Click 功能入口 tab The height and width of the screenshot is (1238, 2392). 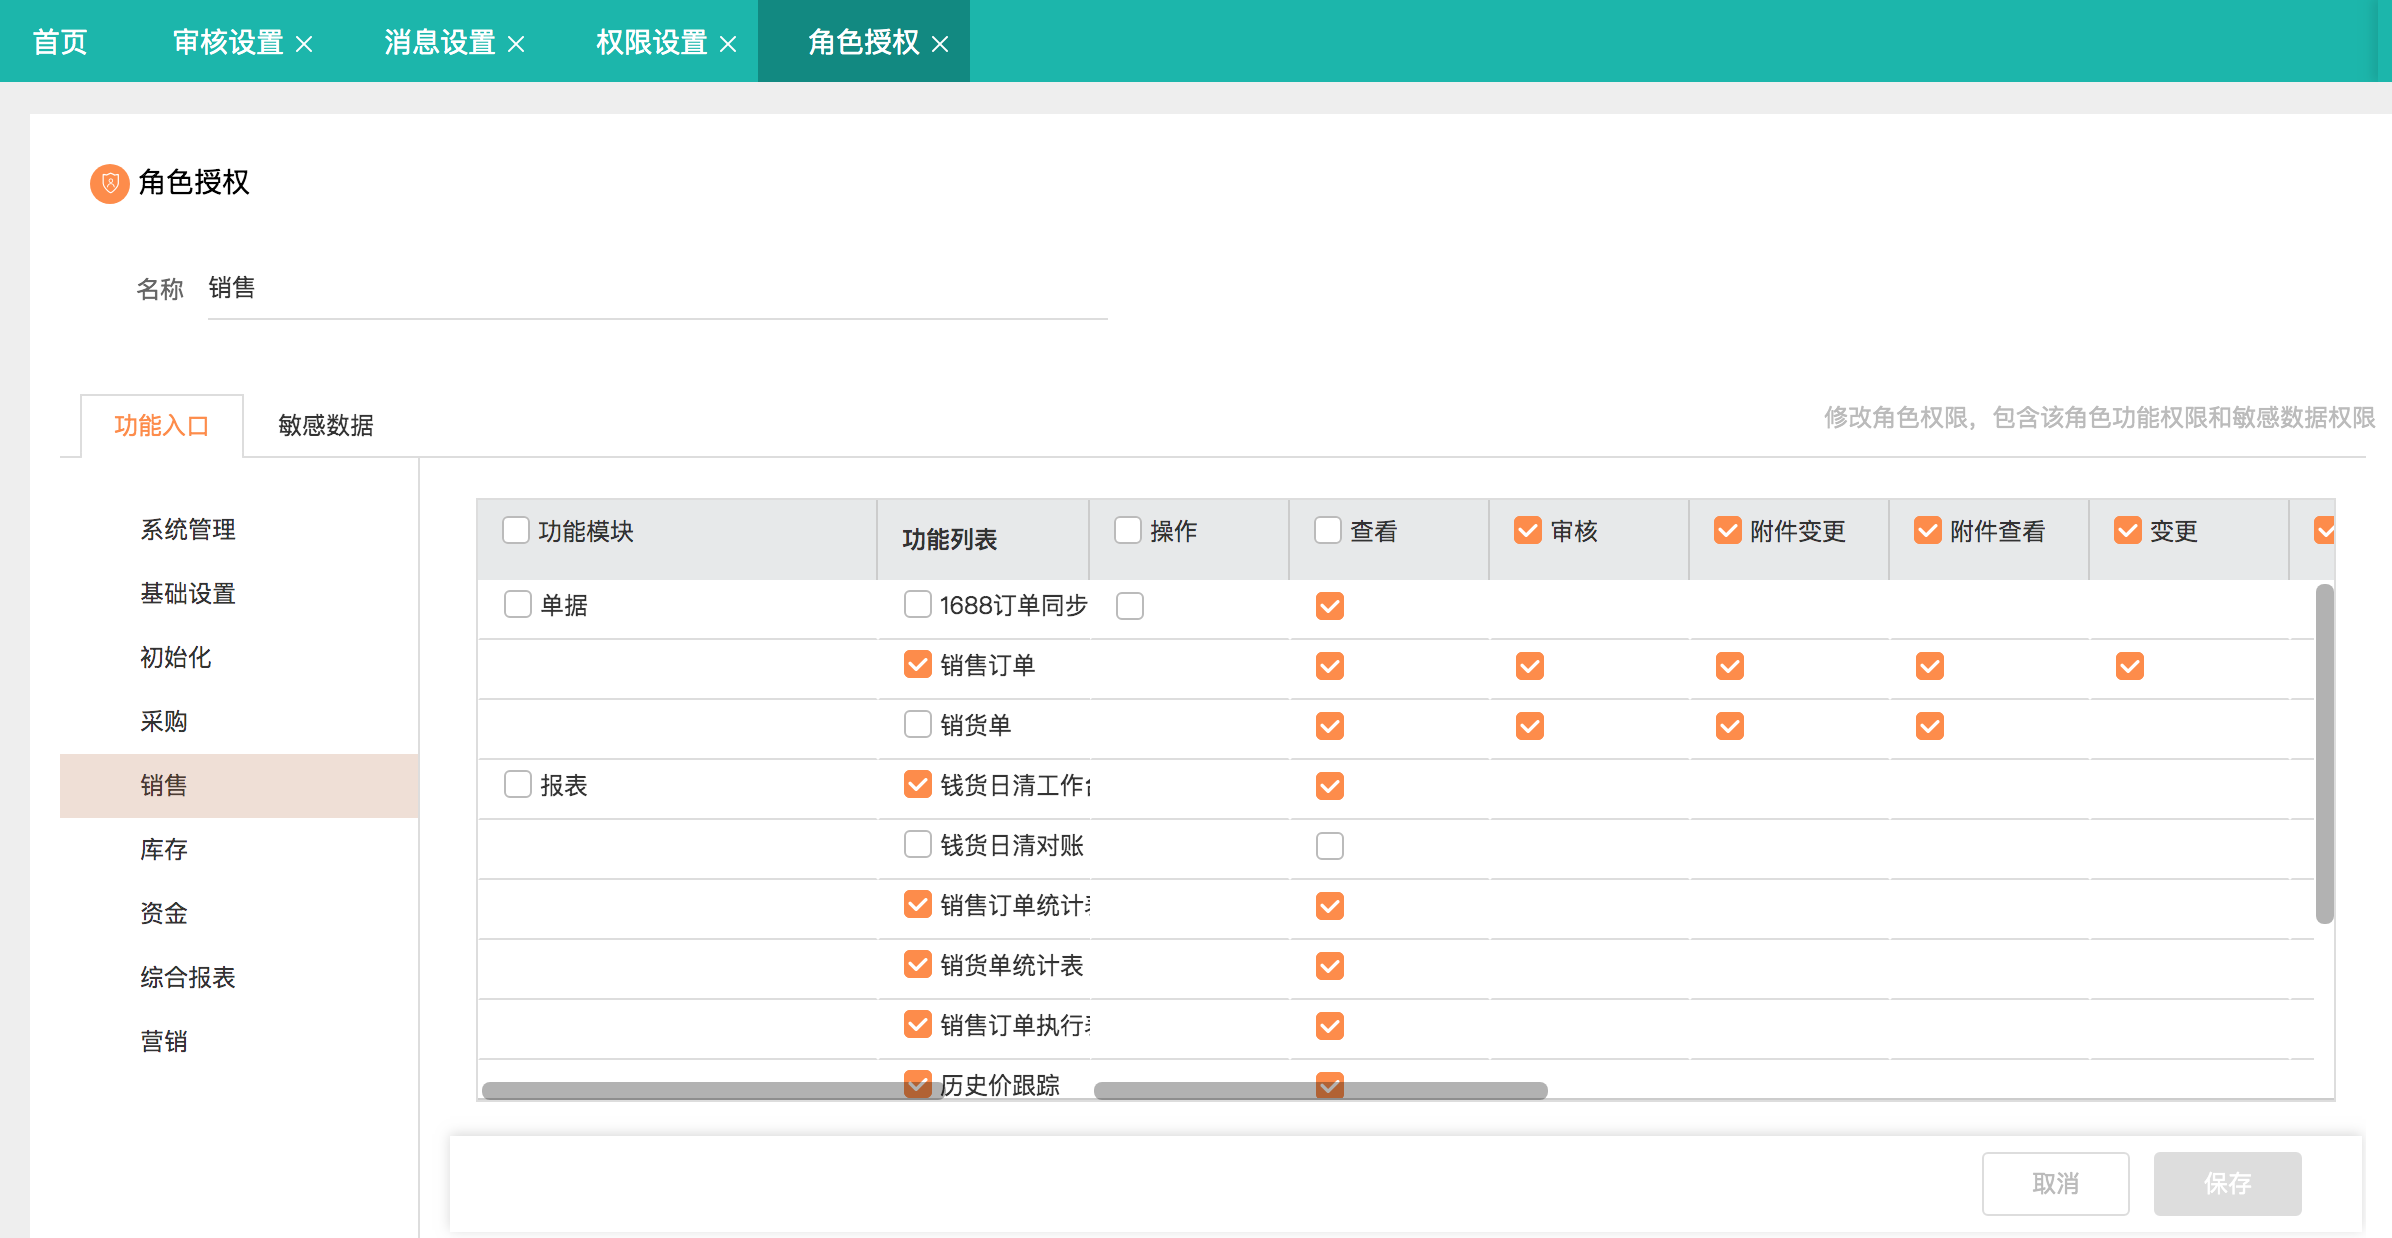pyautogui.click(x=161, y=422)
